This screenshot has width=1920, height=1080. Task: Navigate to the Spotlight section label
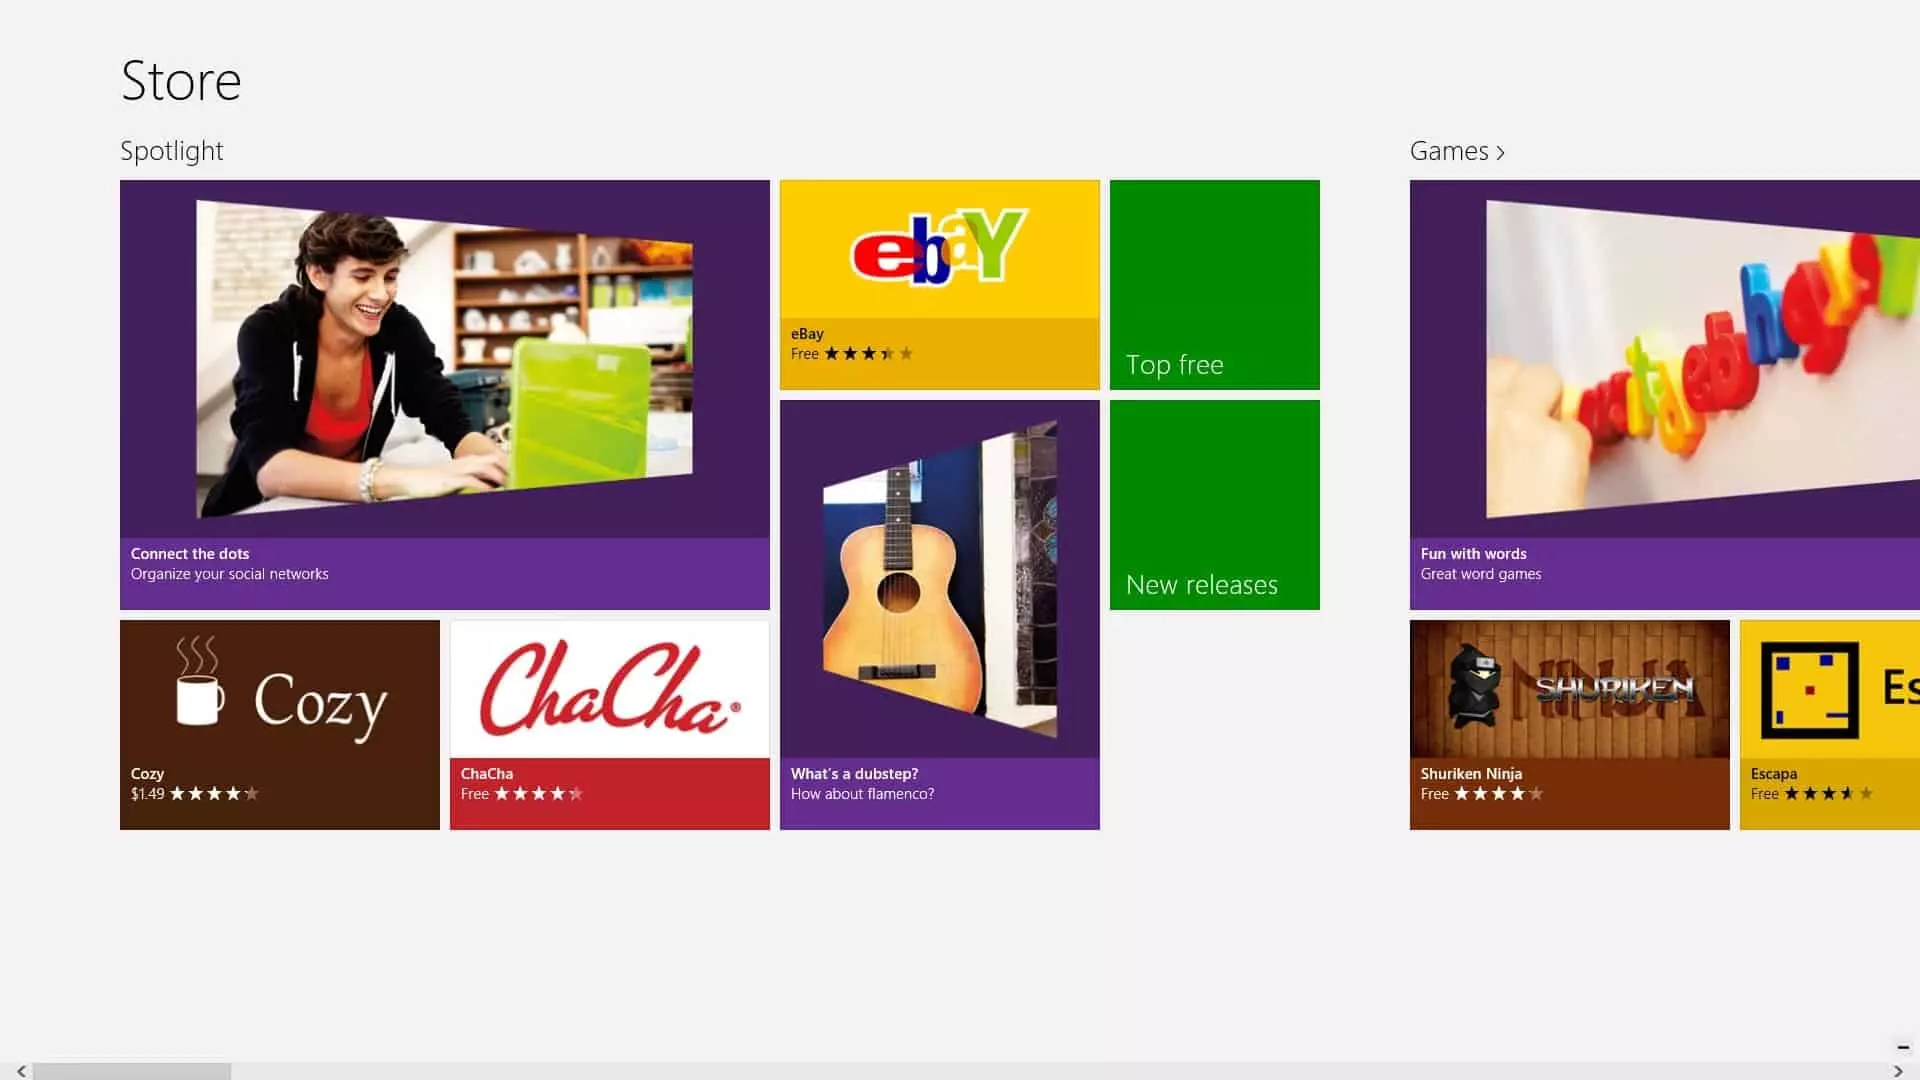pyautogui.click(x=173, y=149)
